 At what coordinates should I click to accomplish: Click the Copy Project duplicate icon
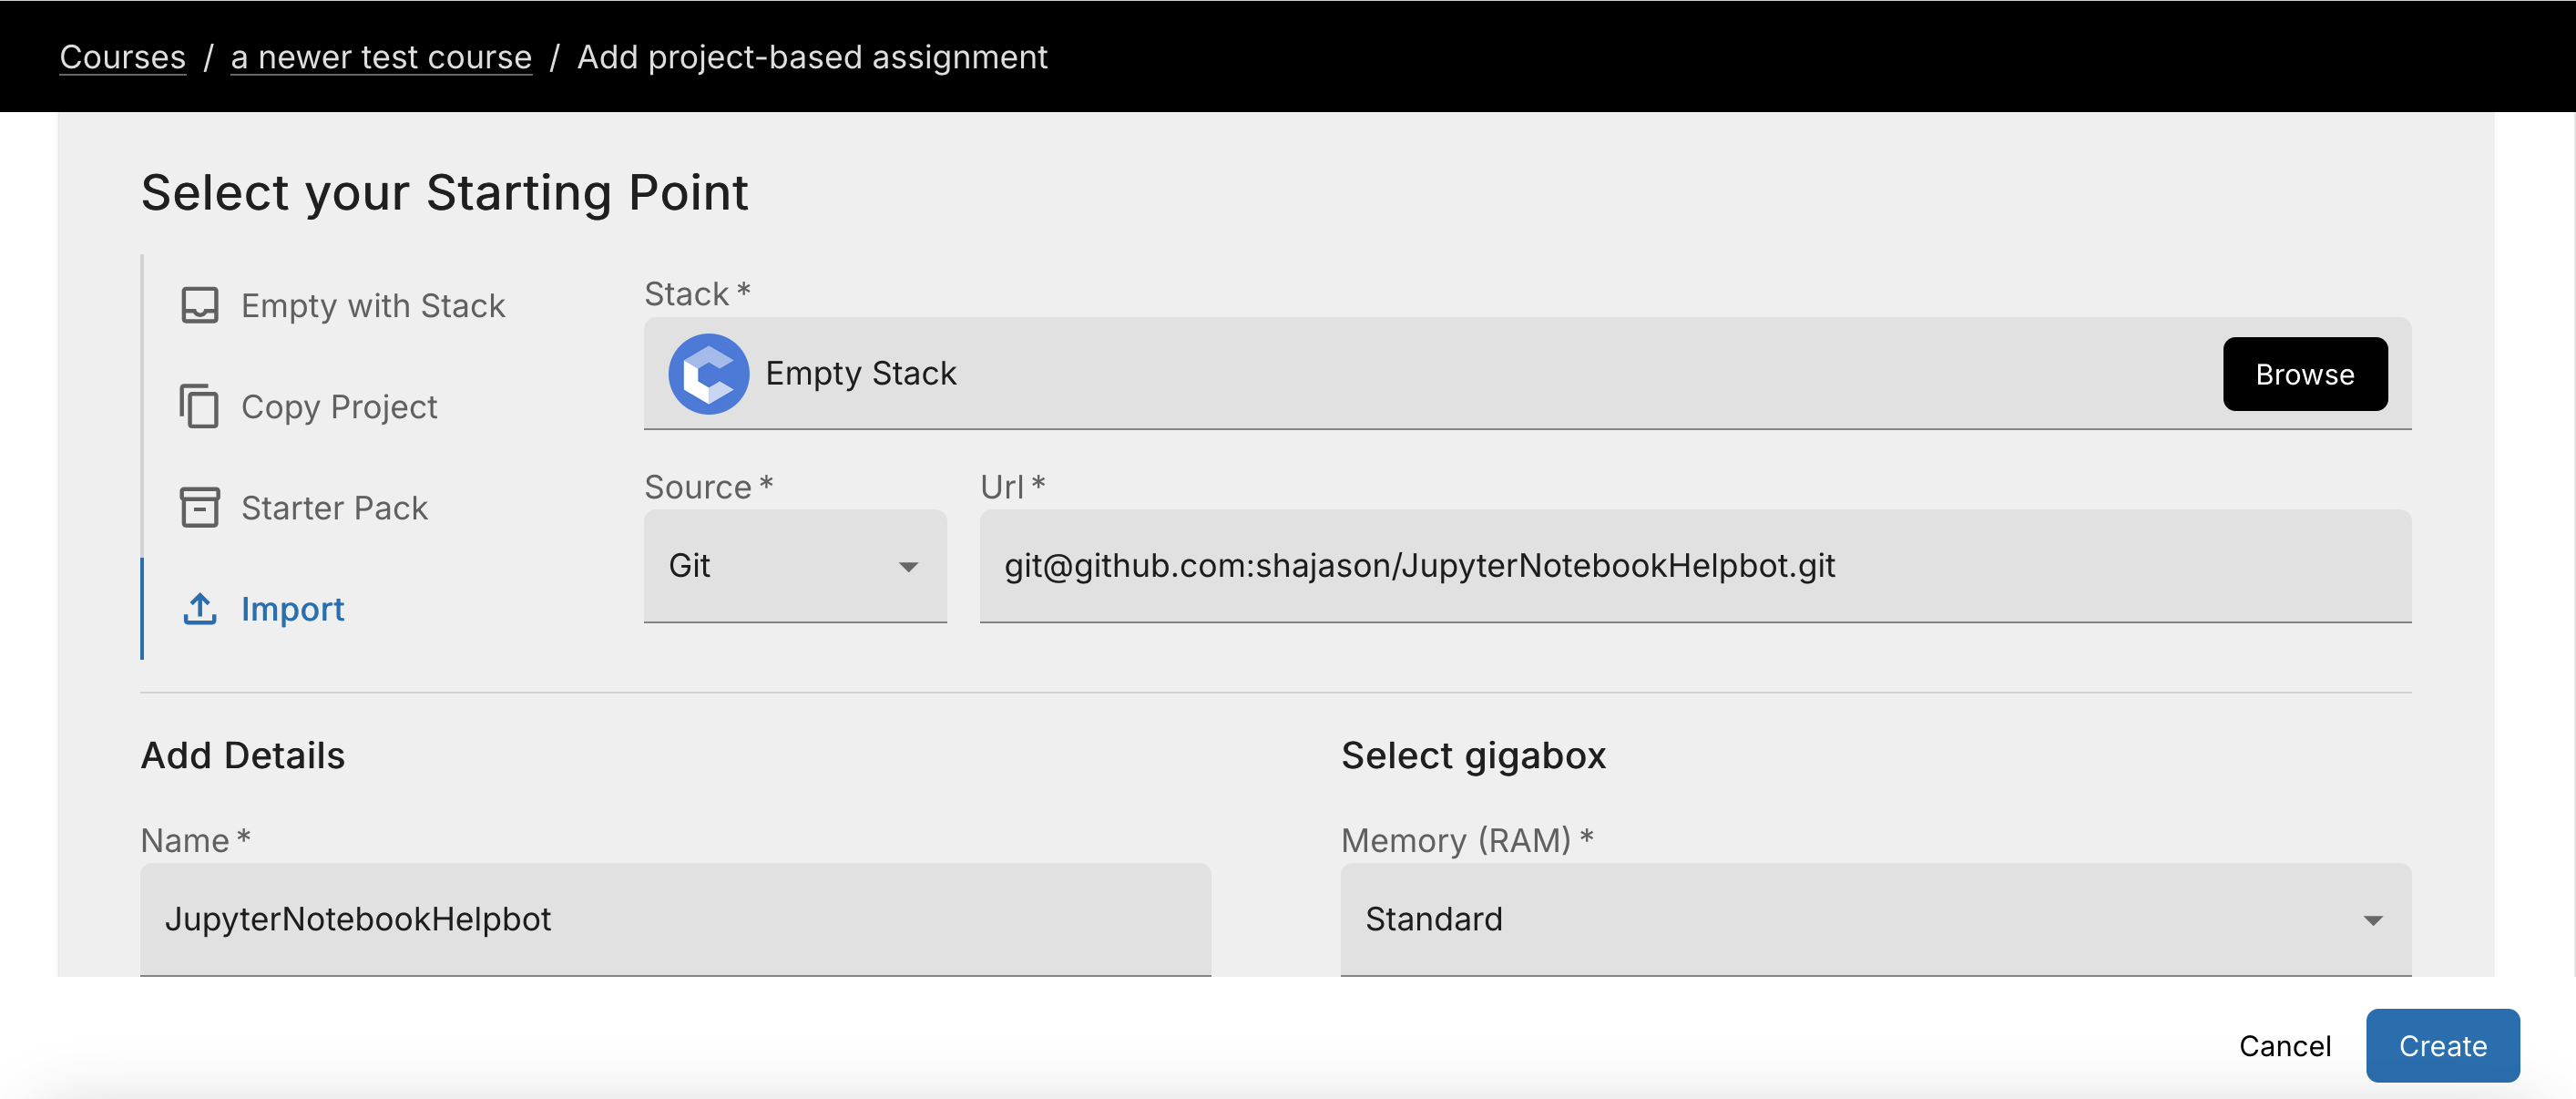[200, 407]
